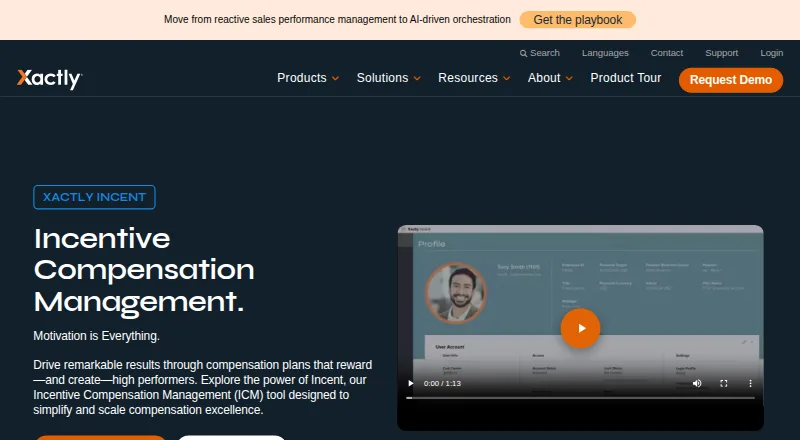The height and width of the screenshot is (440, 800).
Task: Mute the video with the volume icon
Action: (x=697, y=383)
